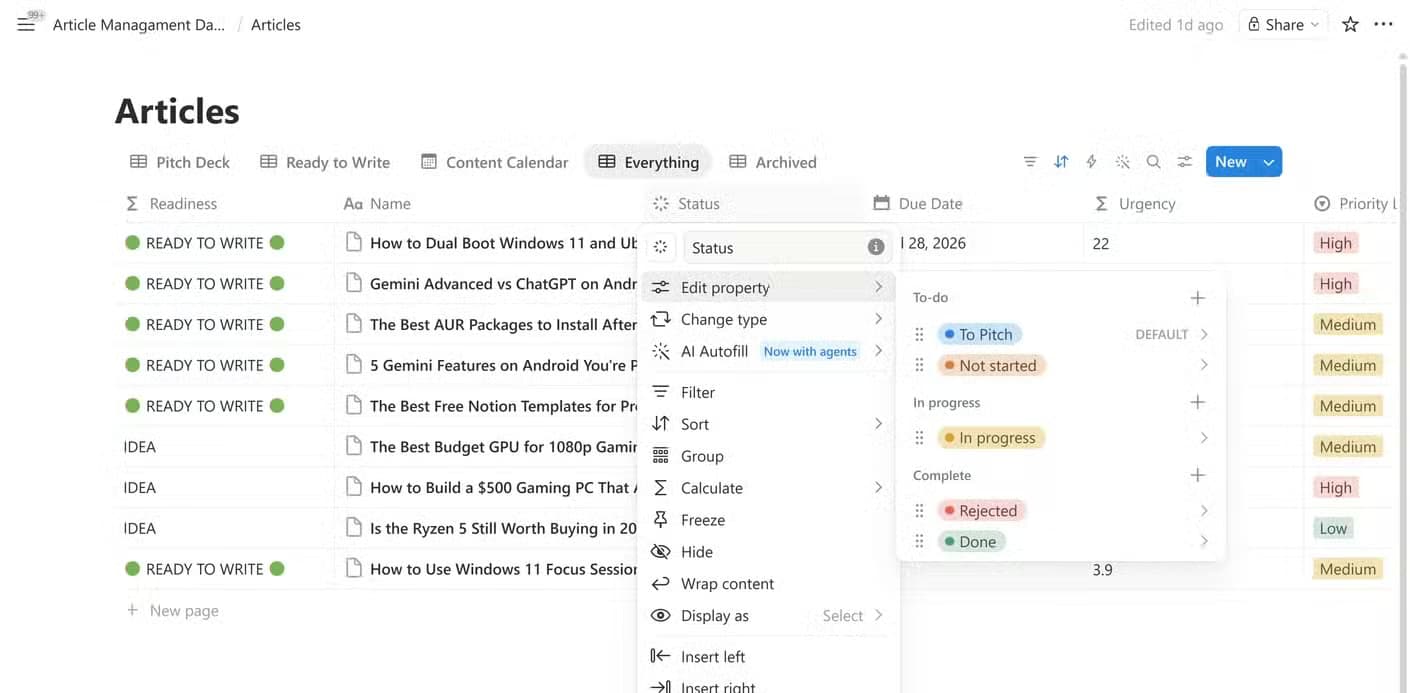Screen dimensions: 1410x693
Task: Click drag handle next to In progress option
Action: (x=920, y=438)
